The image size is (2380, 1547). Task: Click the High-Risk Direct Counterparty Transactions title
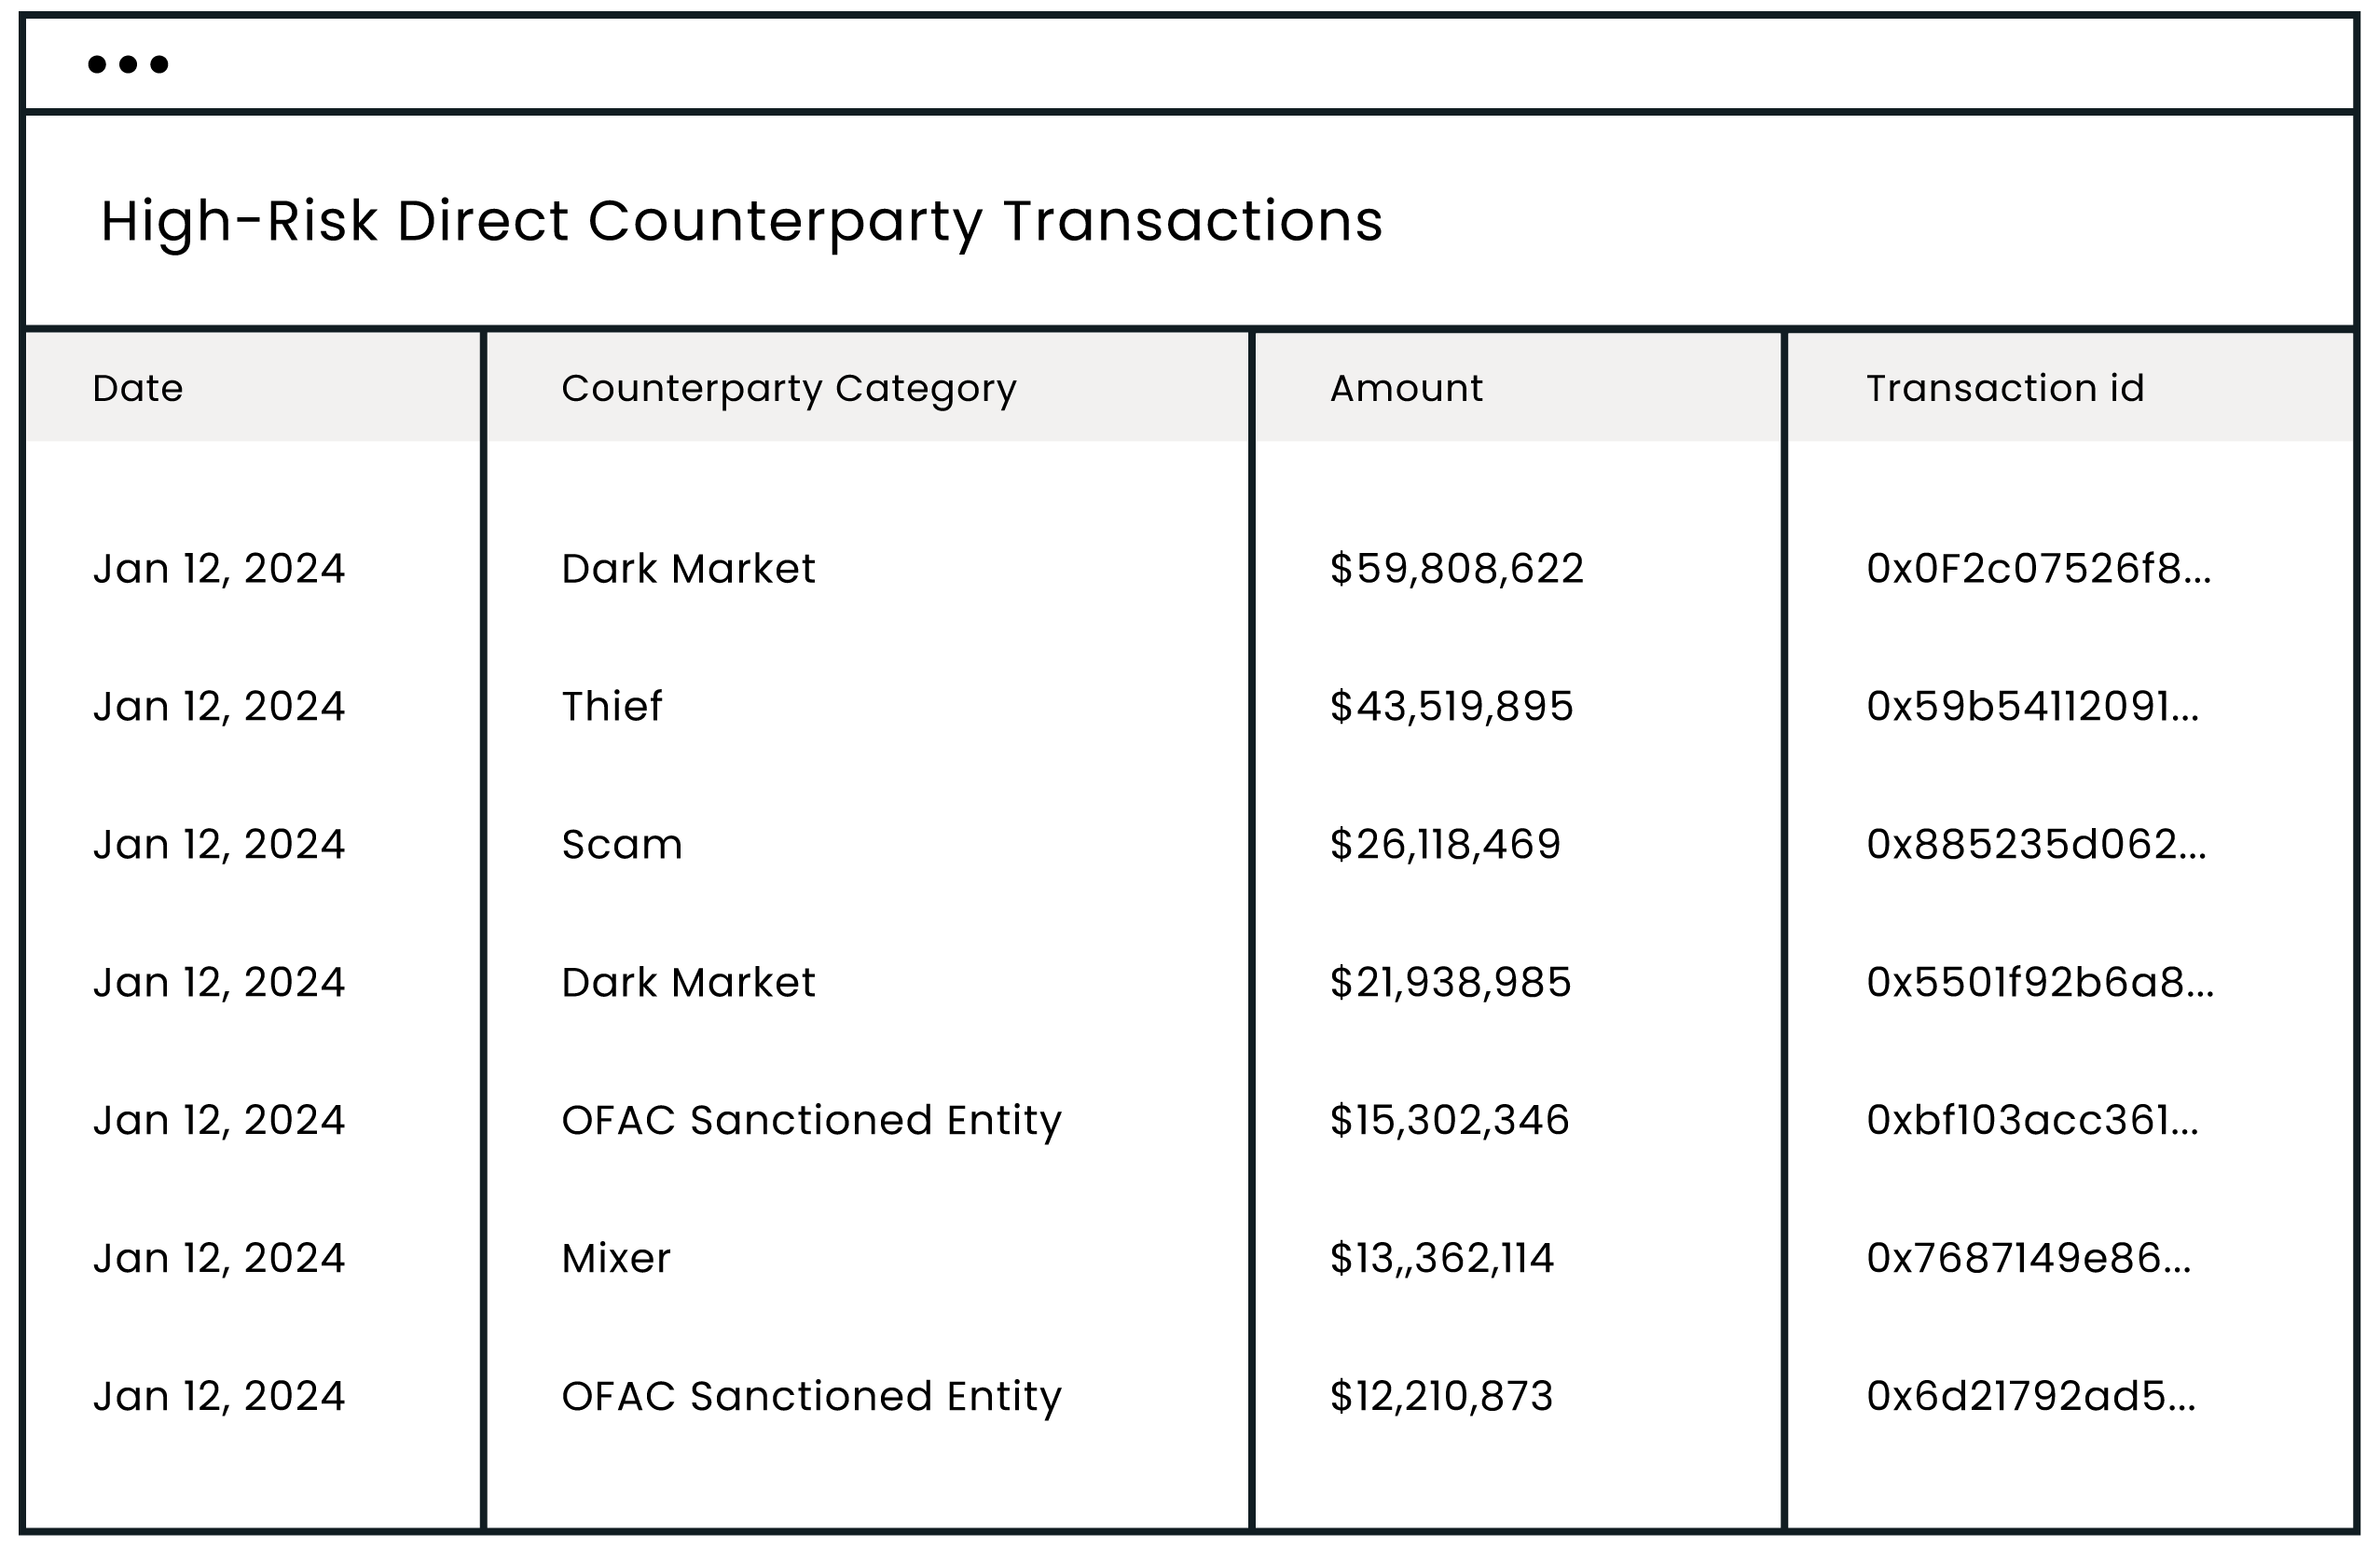(x=741, y=221)
